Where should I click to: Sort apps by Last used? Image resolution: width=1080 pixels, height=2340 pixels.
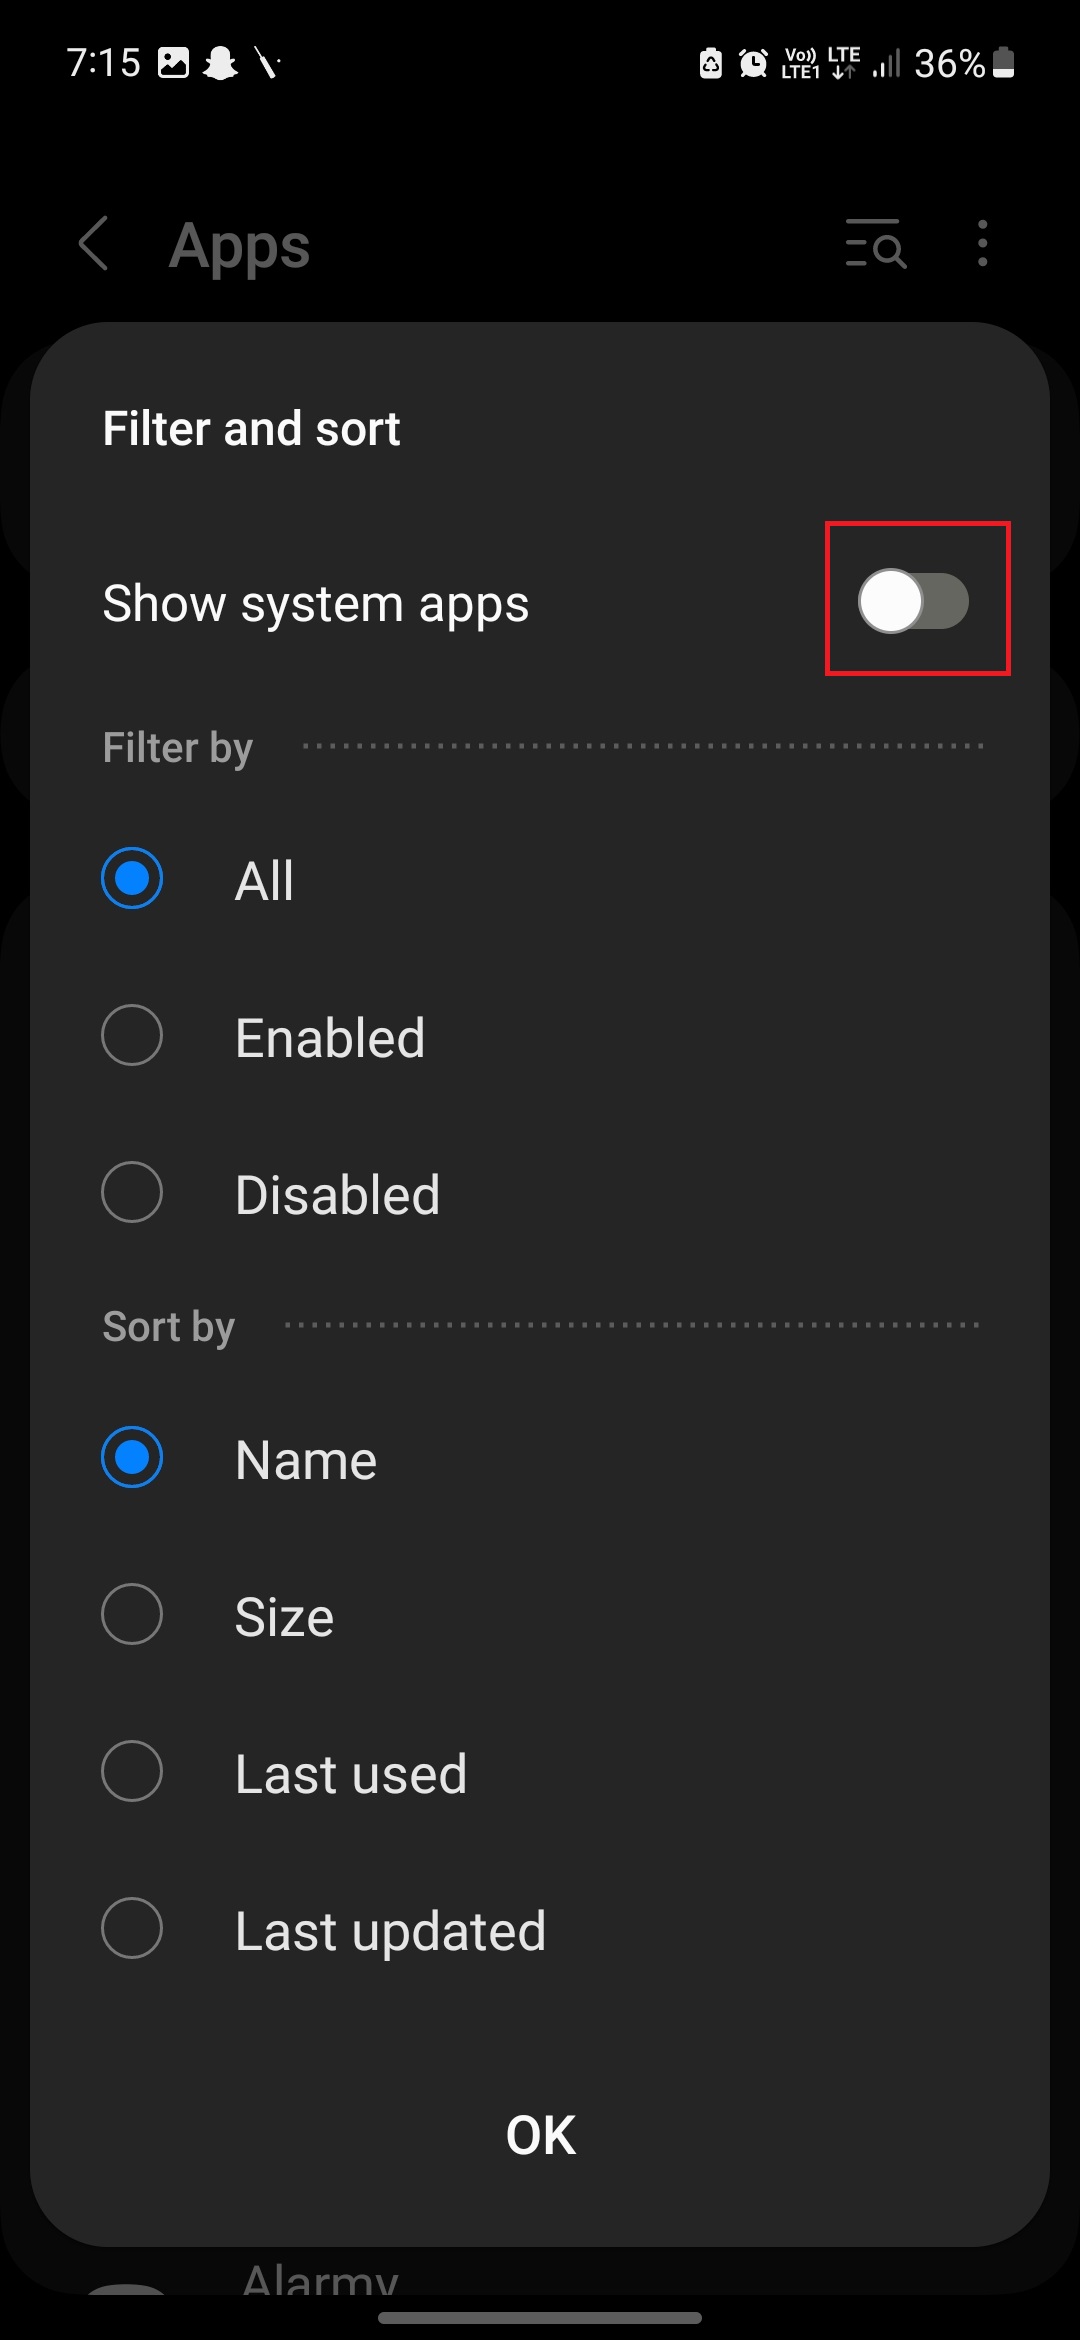pyautogui.click(x=131, y=1771)
